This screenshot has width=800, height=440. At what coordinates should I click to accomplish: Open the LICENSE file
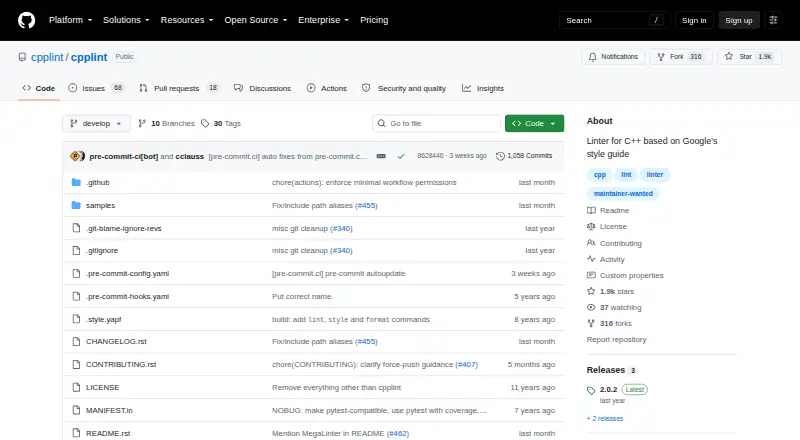click(103, 387)
